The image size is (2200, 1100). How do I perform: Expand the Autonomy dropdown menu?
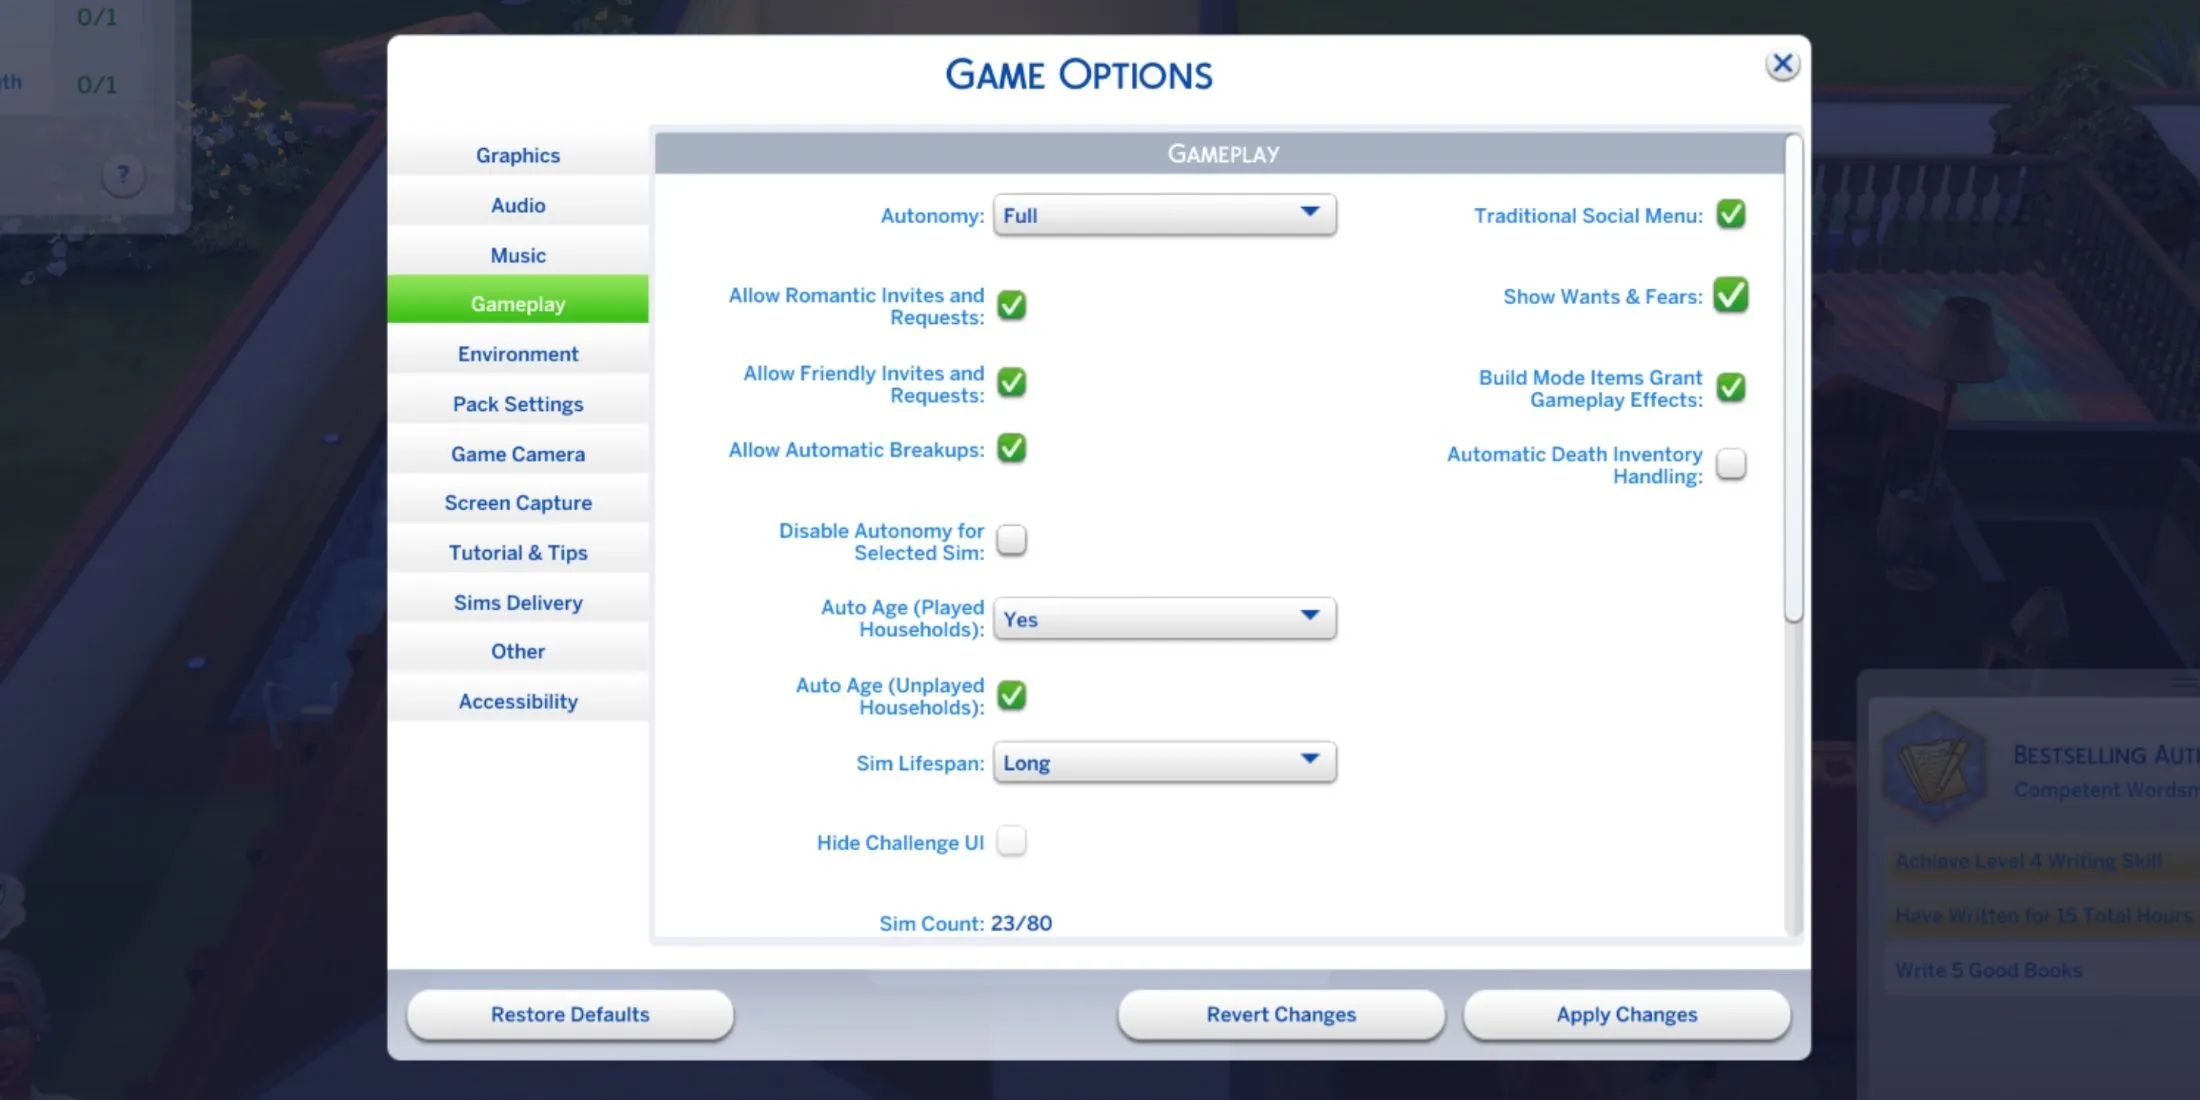[x=1308, y=215]
